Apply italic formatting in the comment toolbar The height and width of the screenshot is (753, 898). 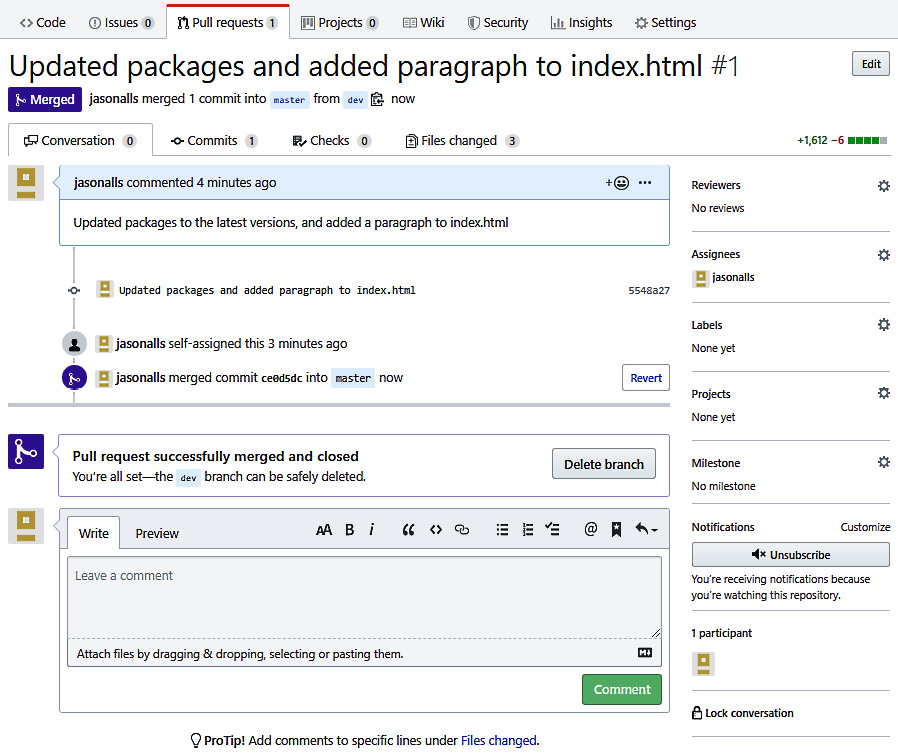tap(371, 530)
